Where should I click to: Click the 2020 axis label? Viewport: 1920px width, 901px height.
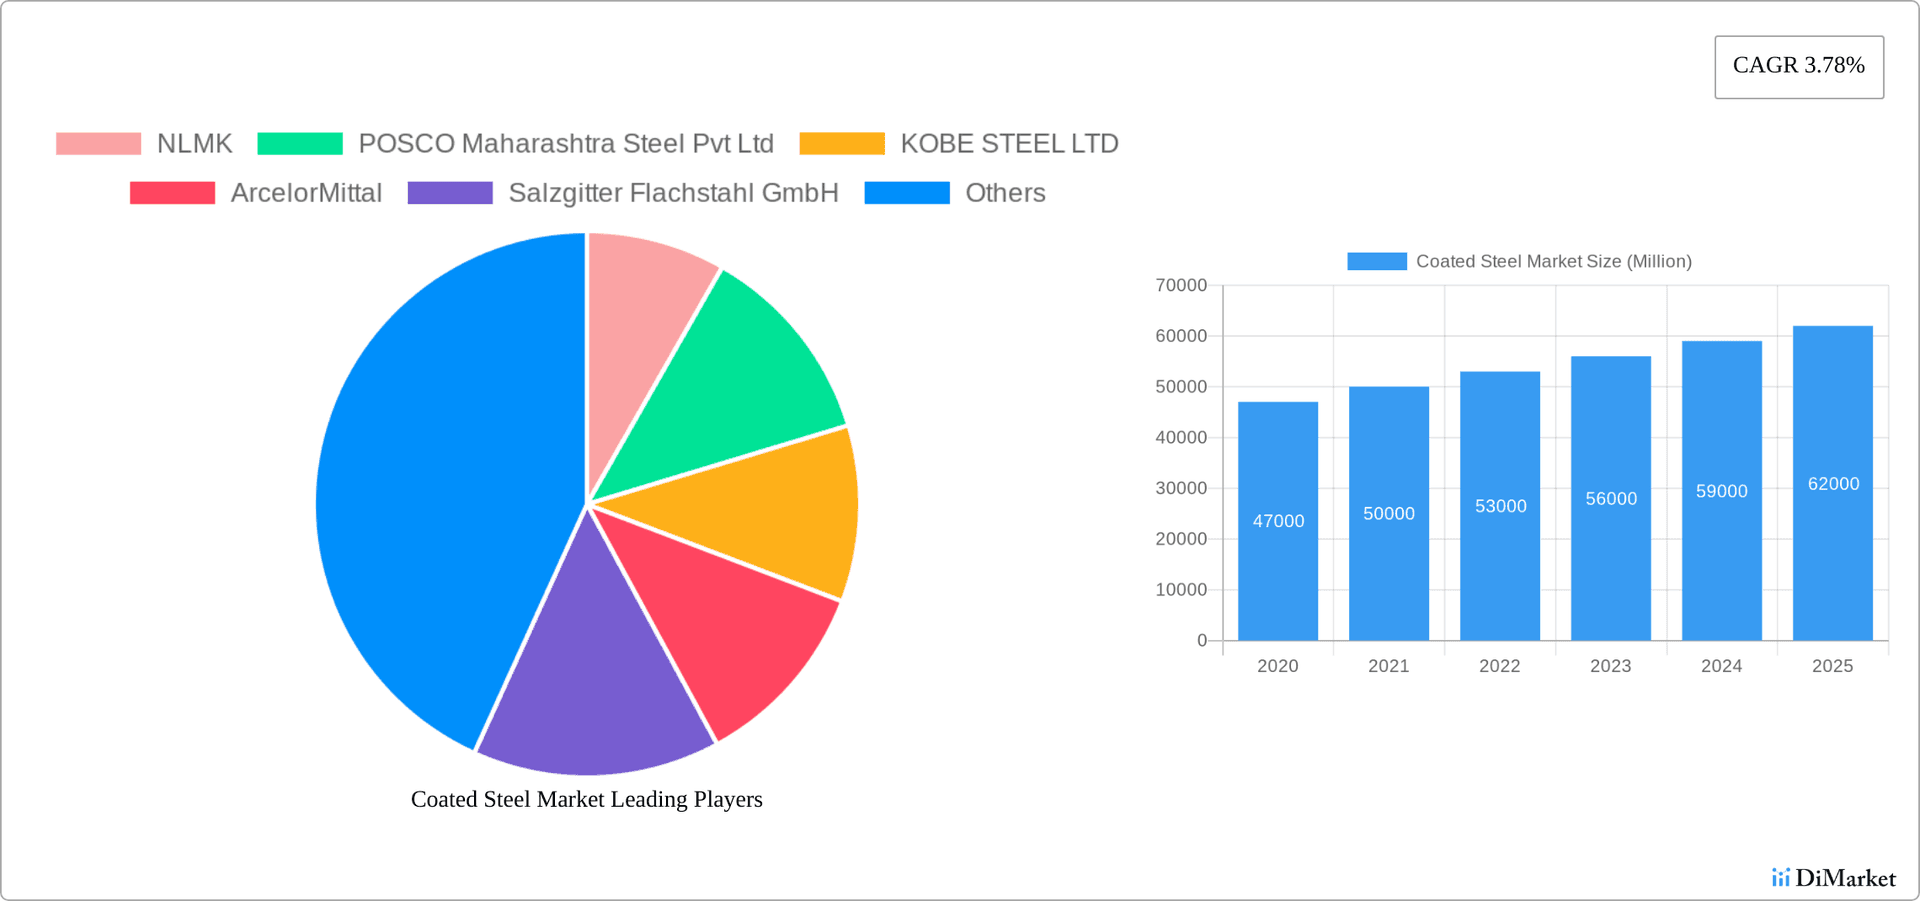[x=1278, y=665]
